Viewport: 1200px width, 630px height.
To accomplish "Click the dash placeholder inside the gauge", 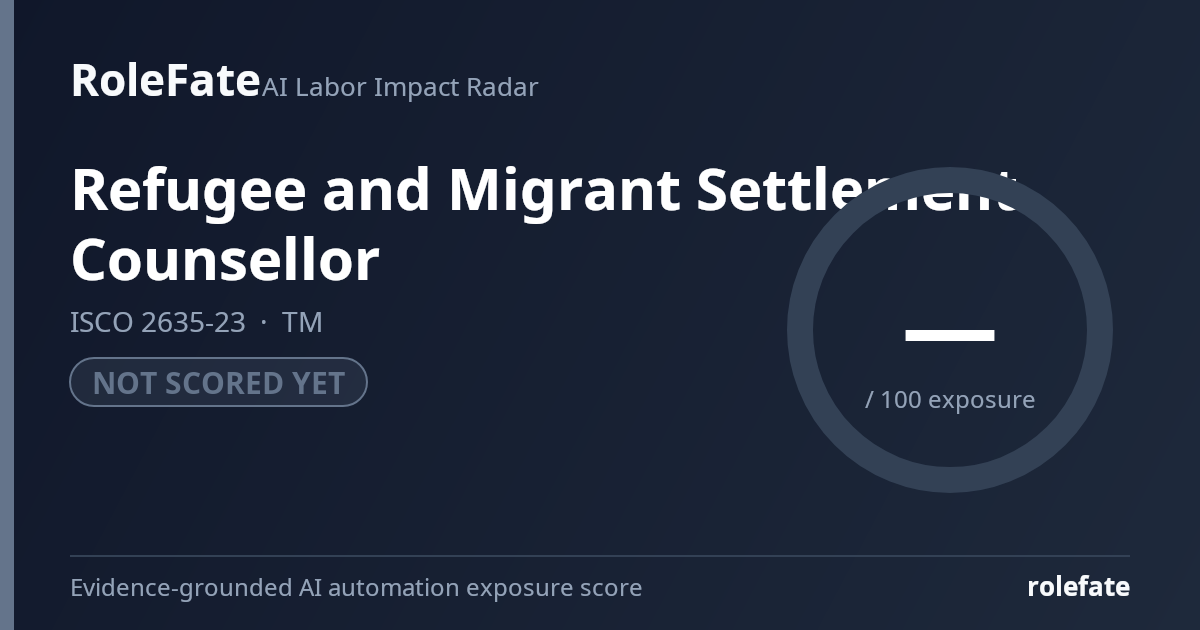I will click(950, 335).
